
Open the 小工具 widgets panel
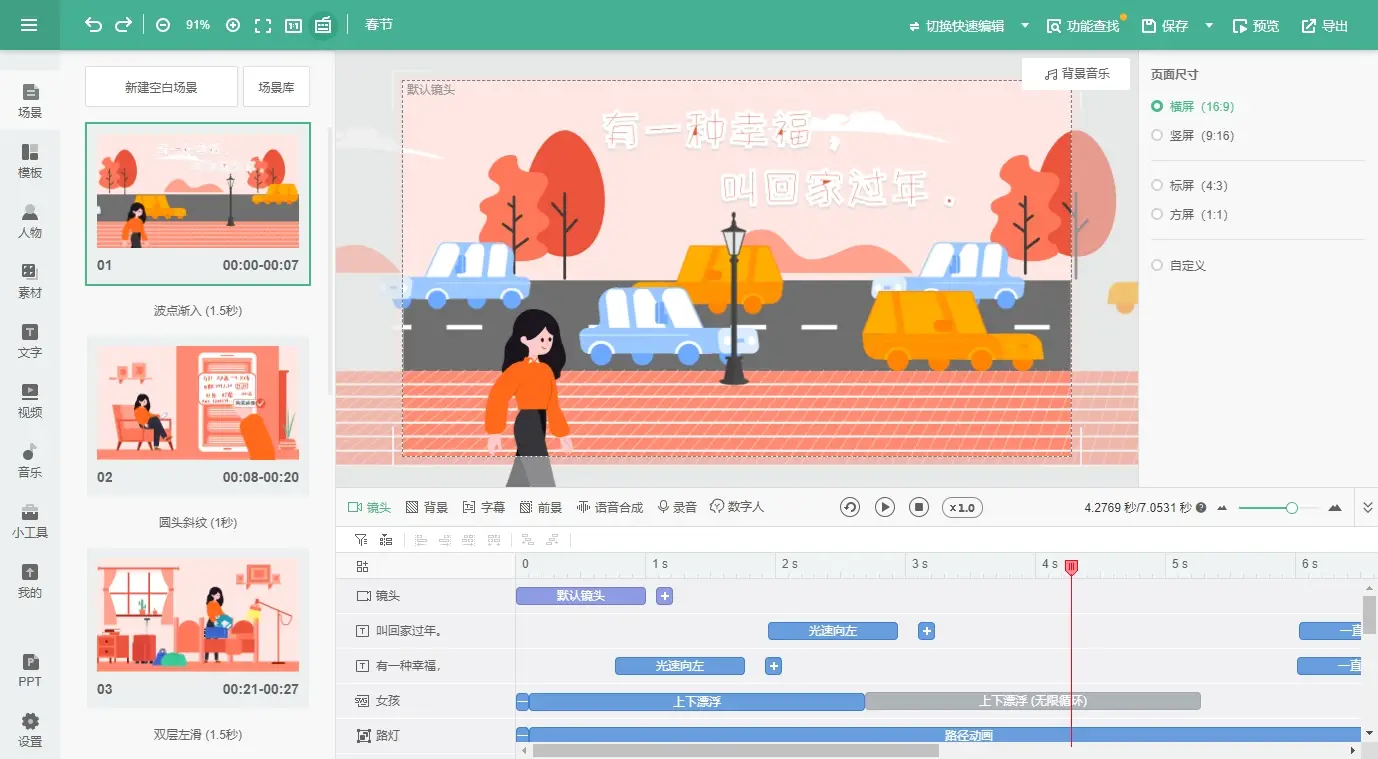(30, 521)
